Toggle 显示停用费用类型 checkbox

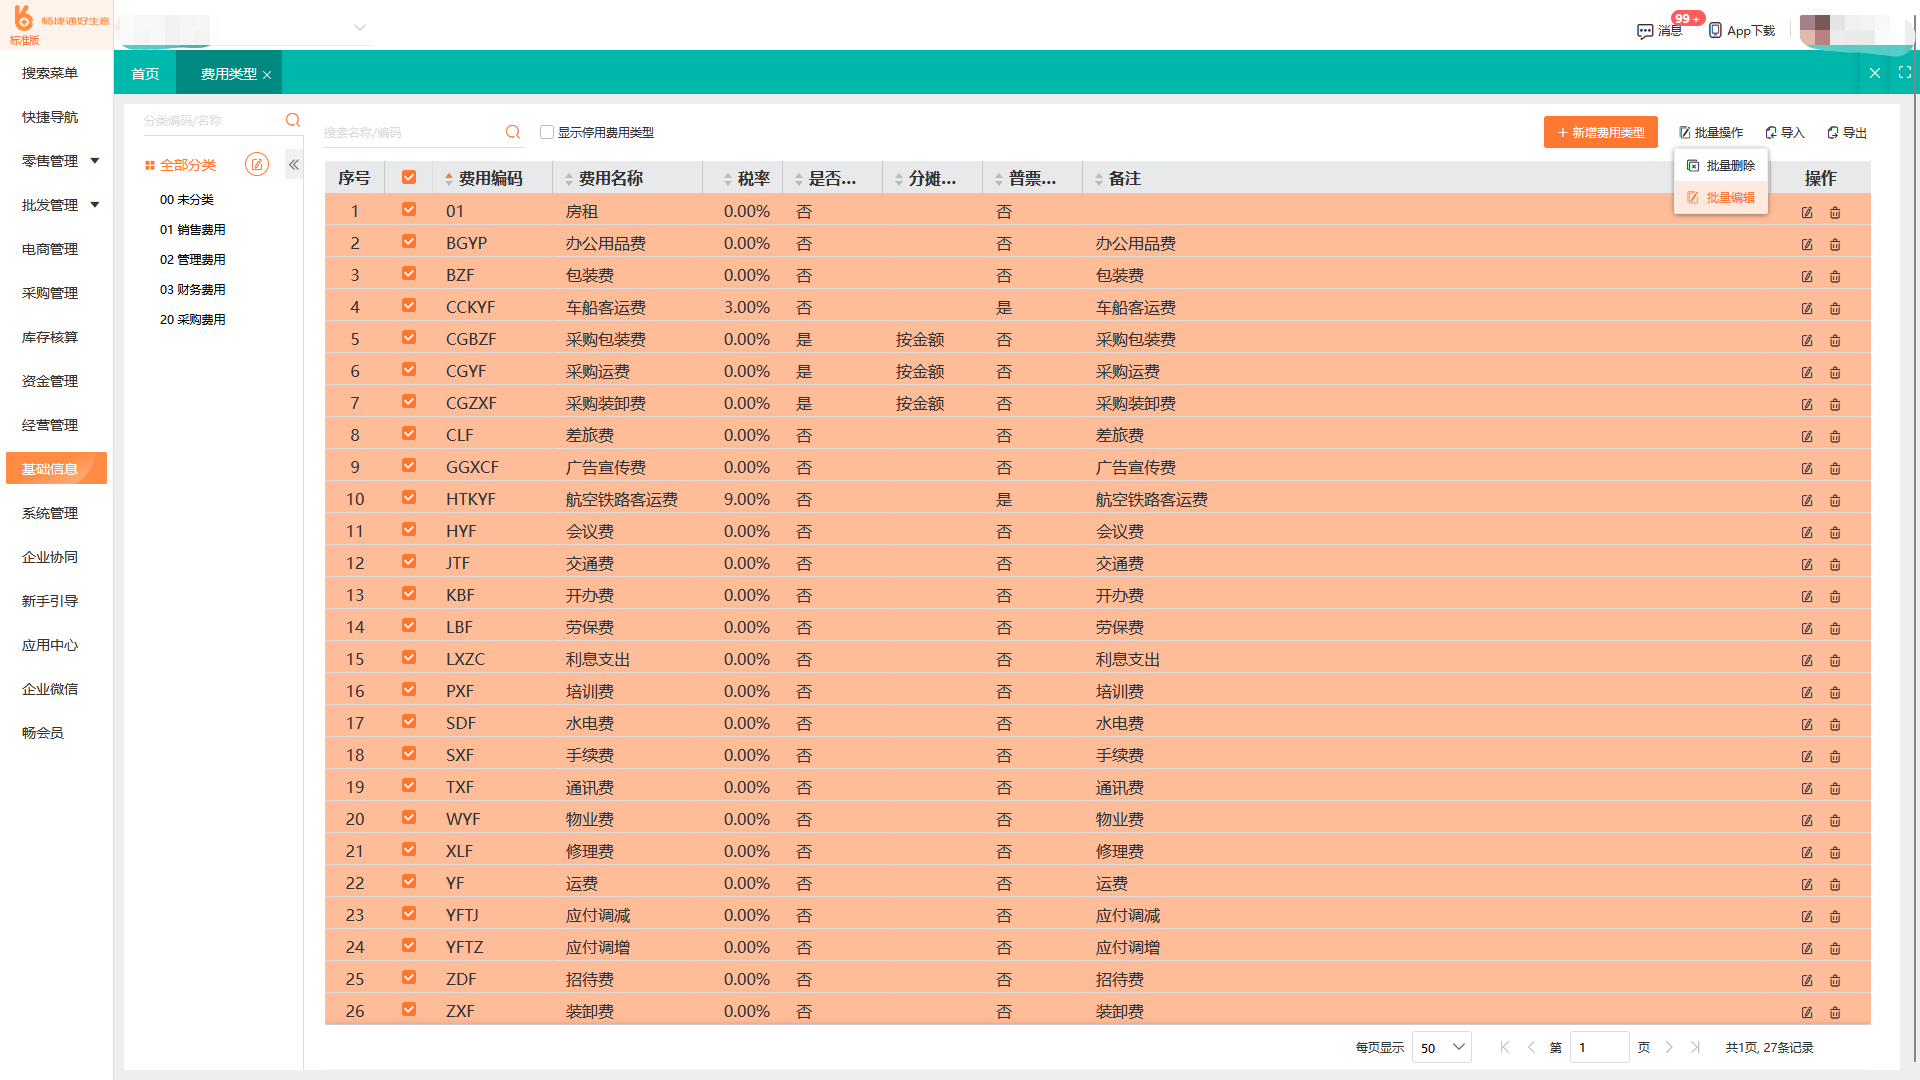(x=546, y=131)
